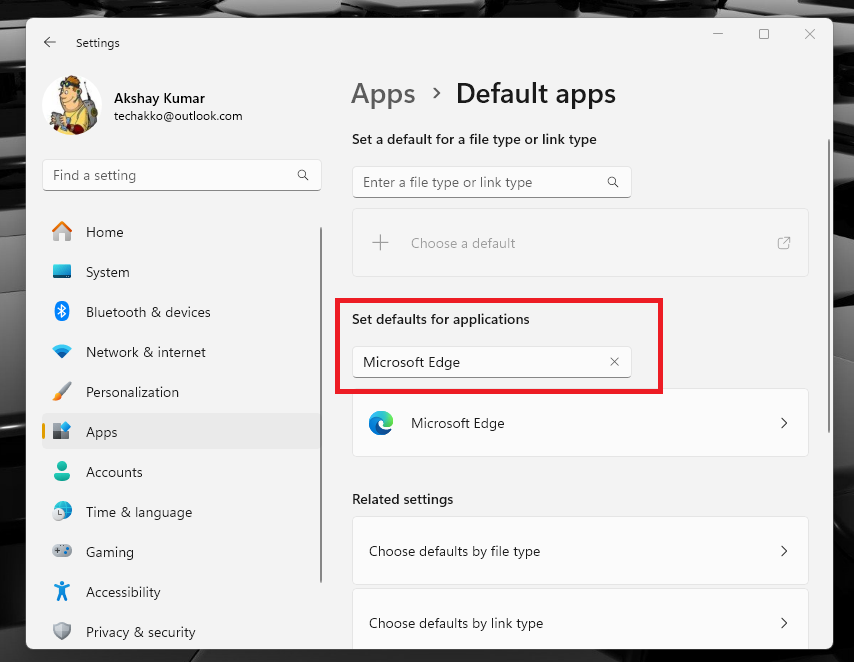Click the Time & language globe icon
This screenshot has height=662, width=854.
tap(62, 512)
